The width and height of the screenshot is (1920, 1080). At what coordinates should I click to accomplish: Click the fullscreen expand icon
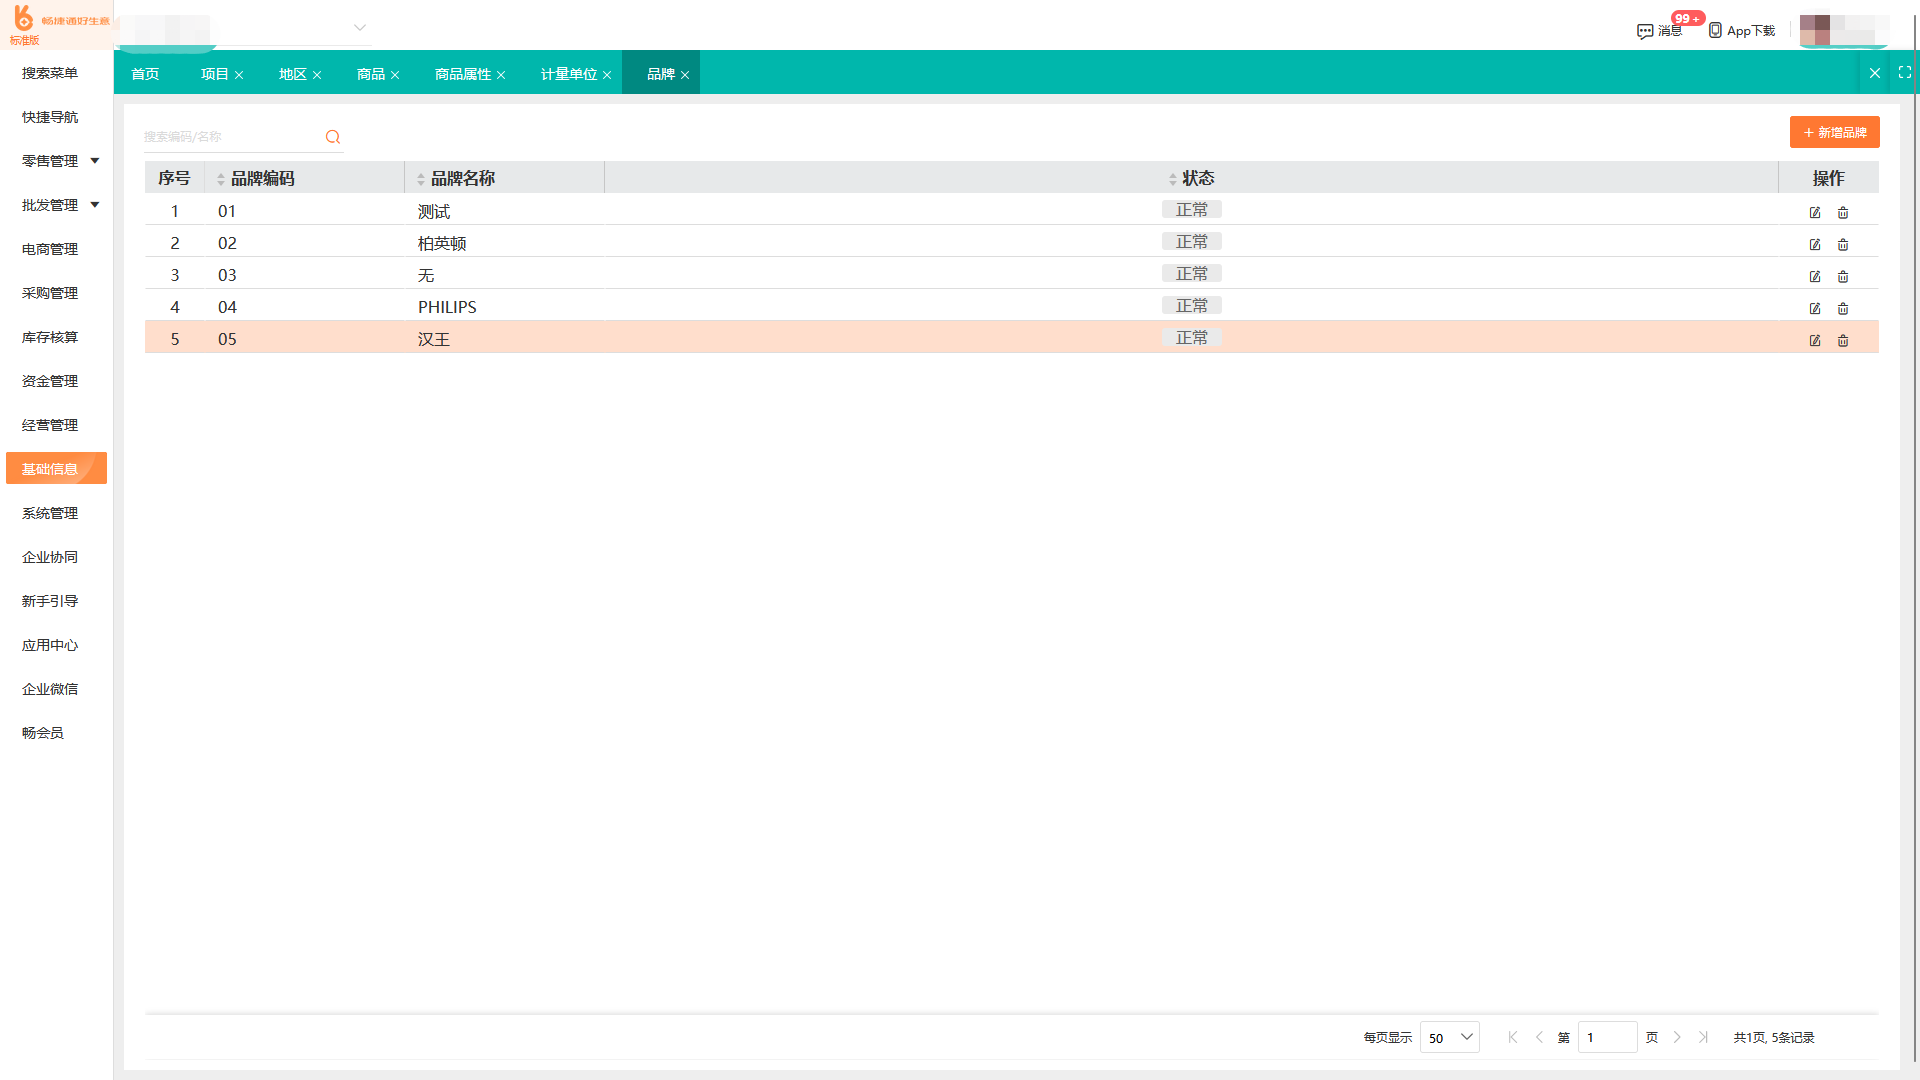click(1904, 71)
